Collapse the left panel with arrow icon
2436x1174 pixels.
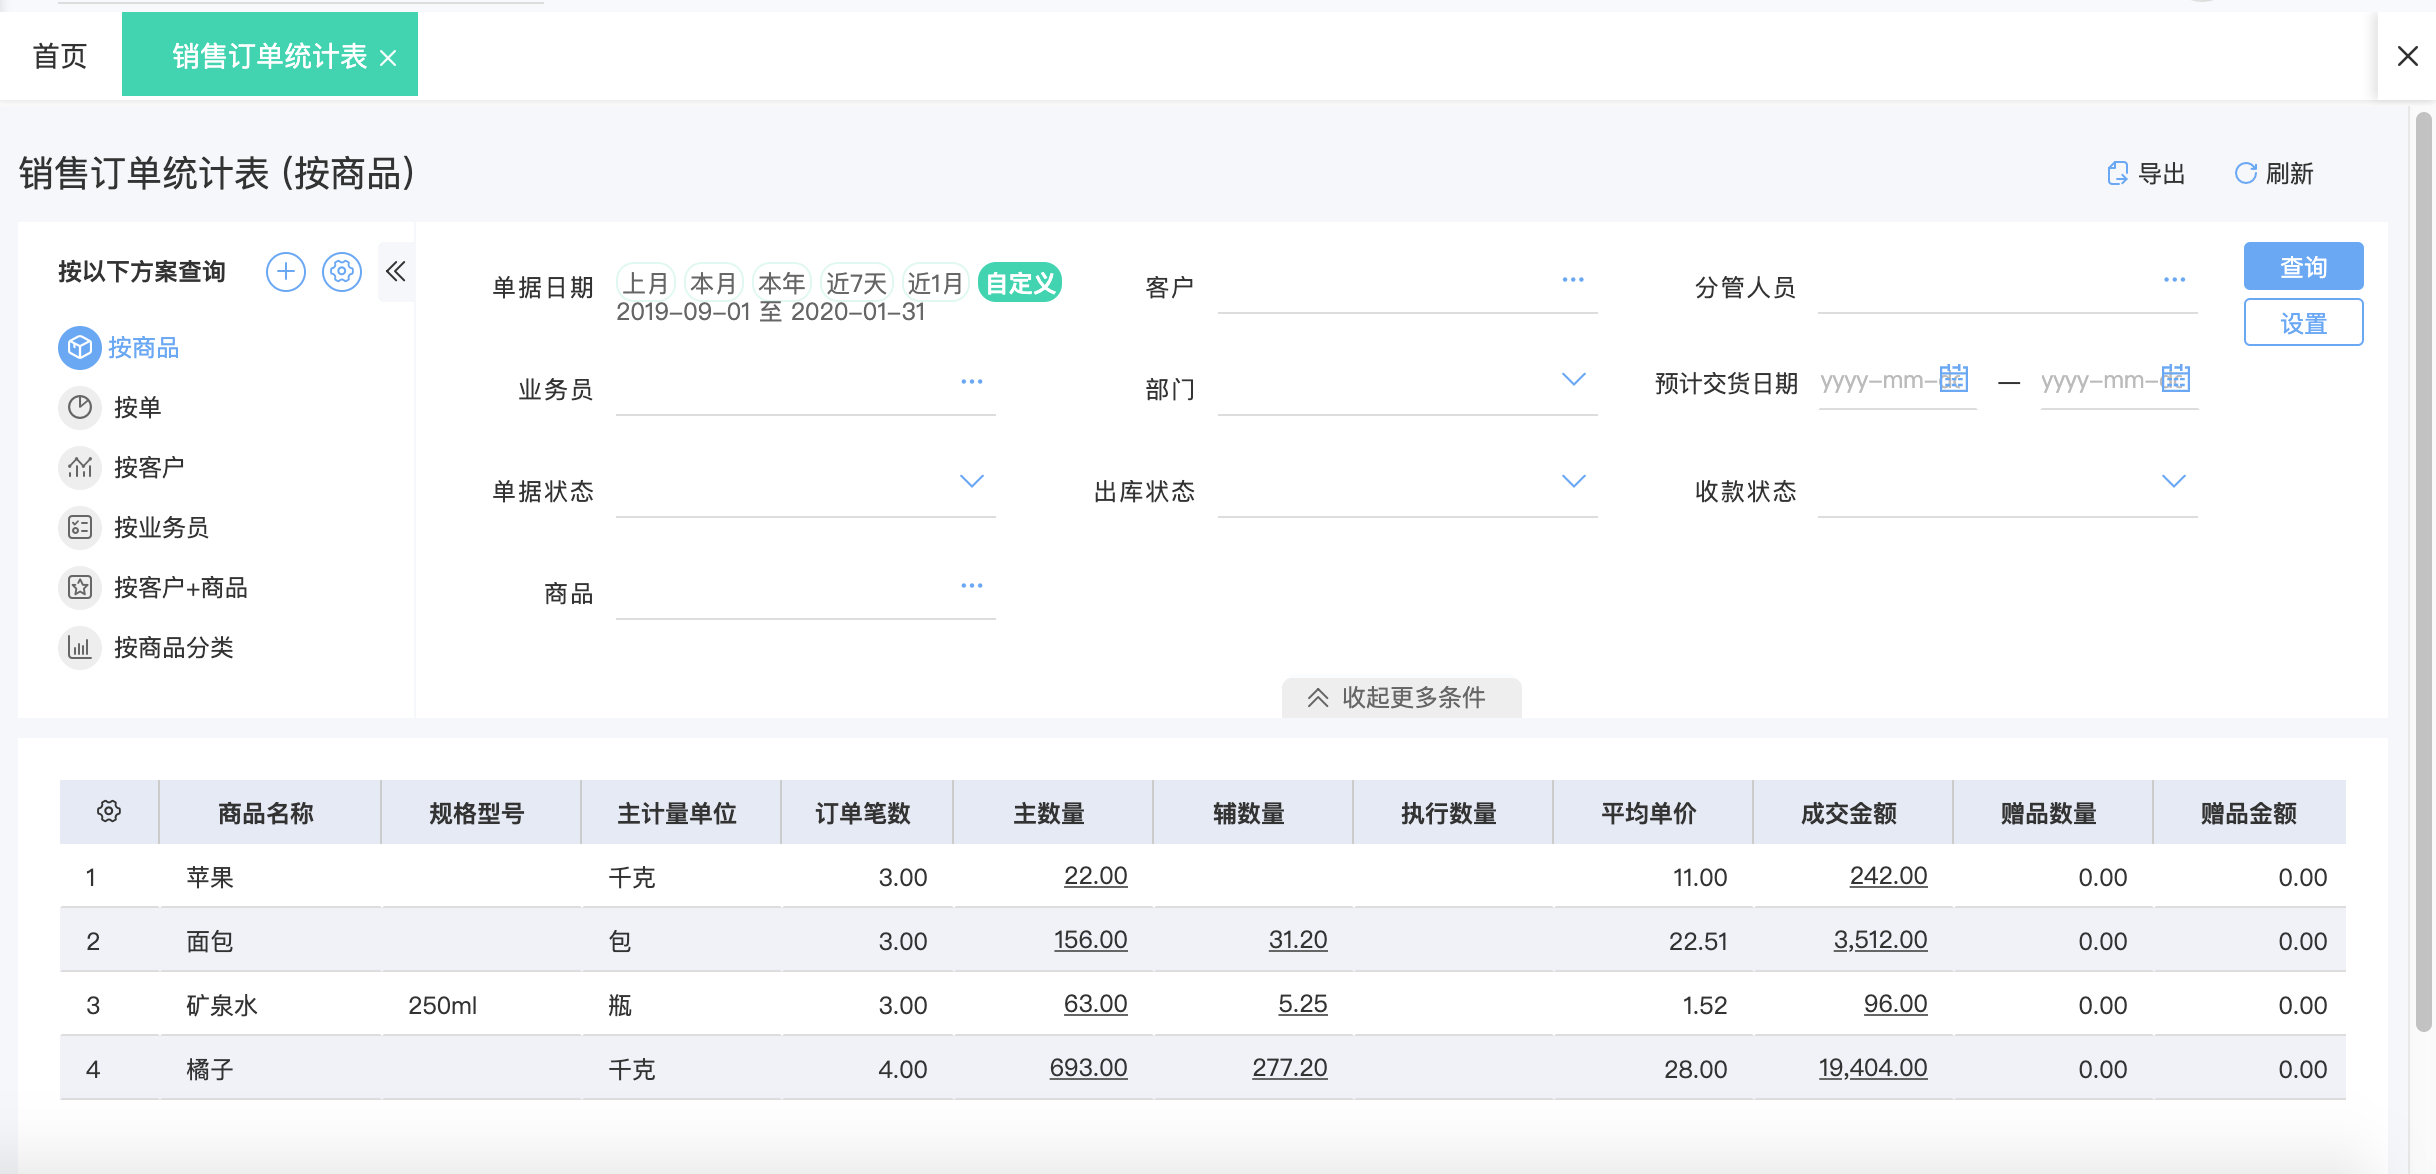pyautogui.click(x=398, y=273)
